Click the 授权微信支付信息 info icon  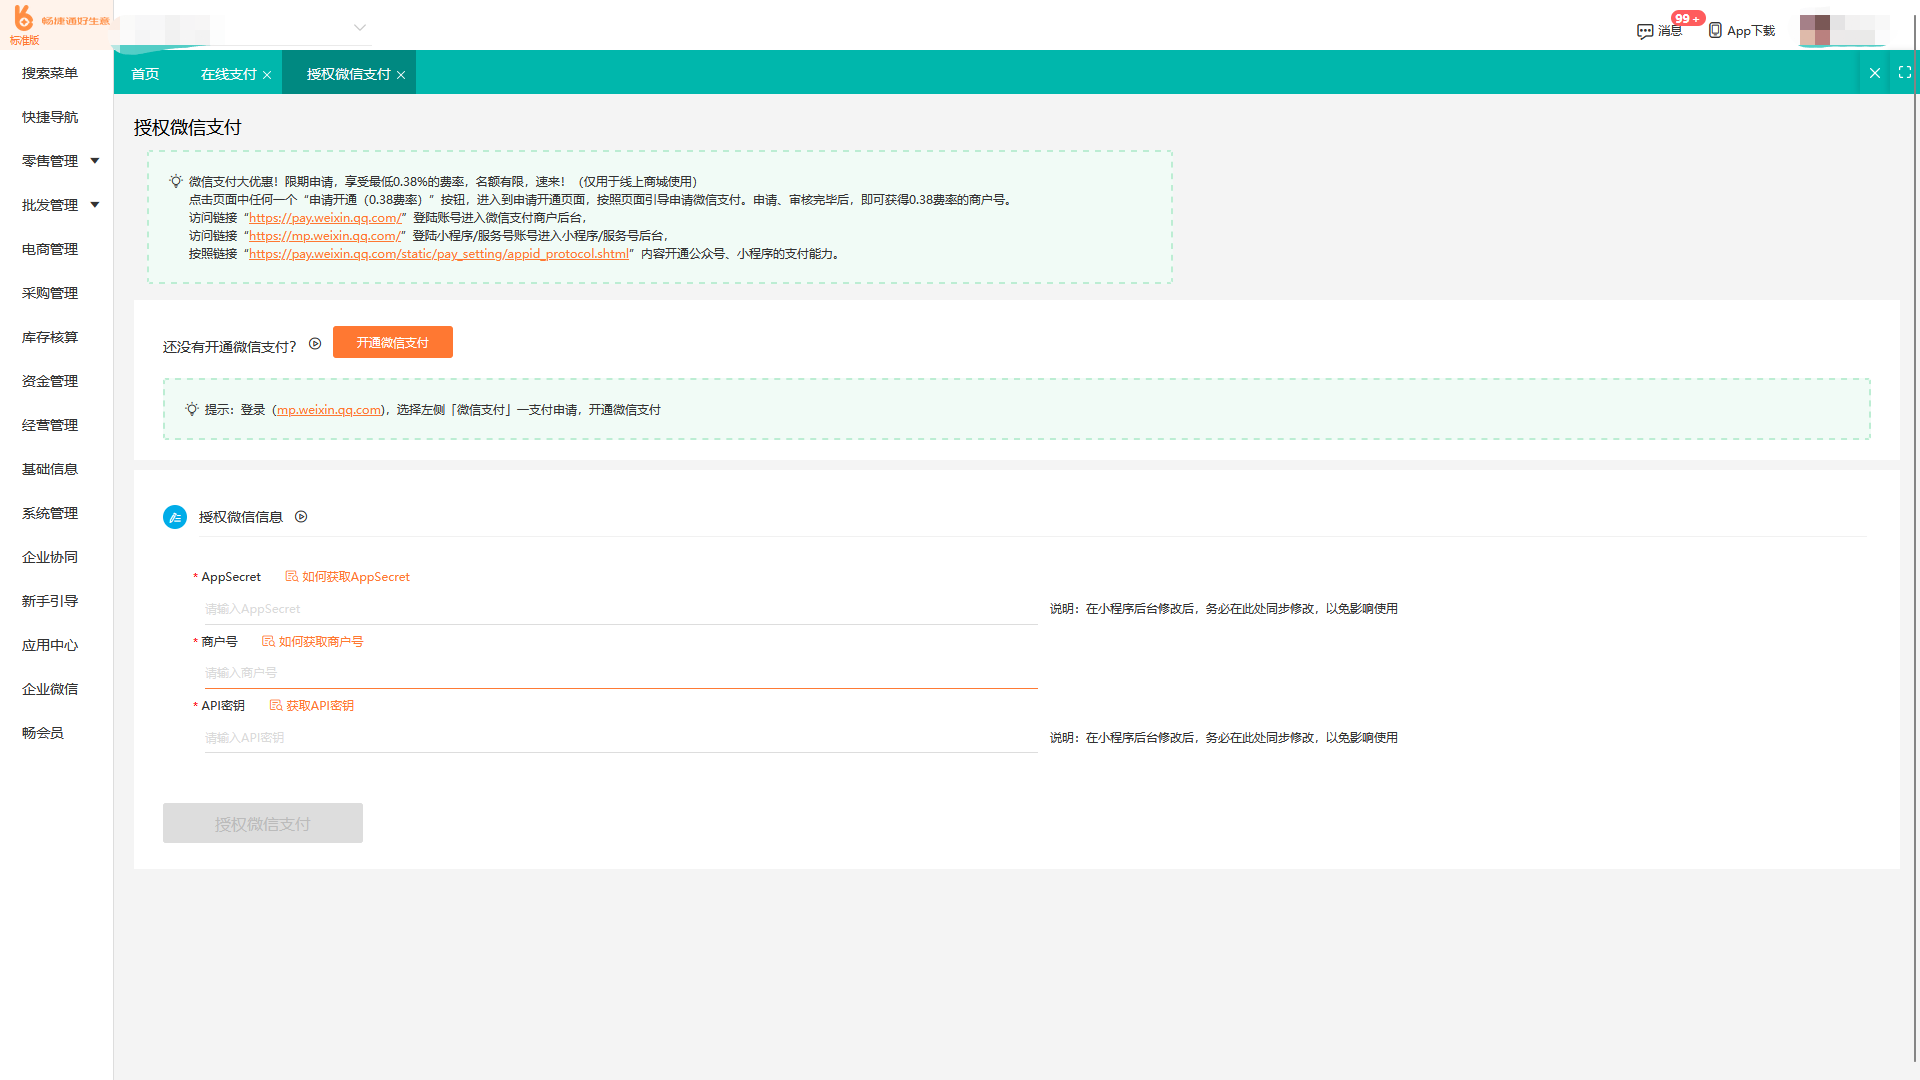[301, 517]
